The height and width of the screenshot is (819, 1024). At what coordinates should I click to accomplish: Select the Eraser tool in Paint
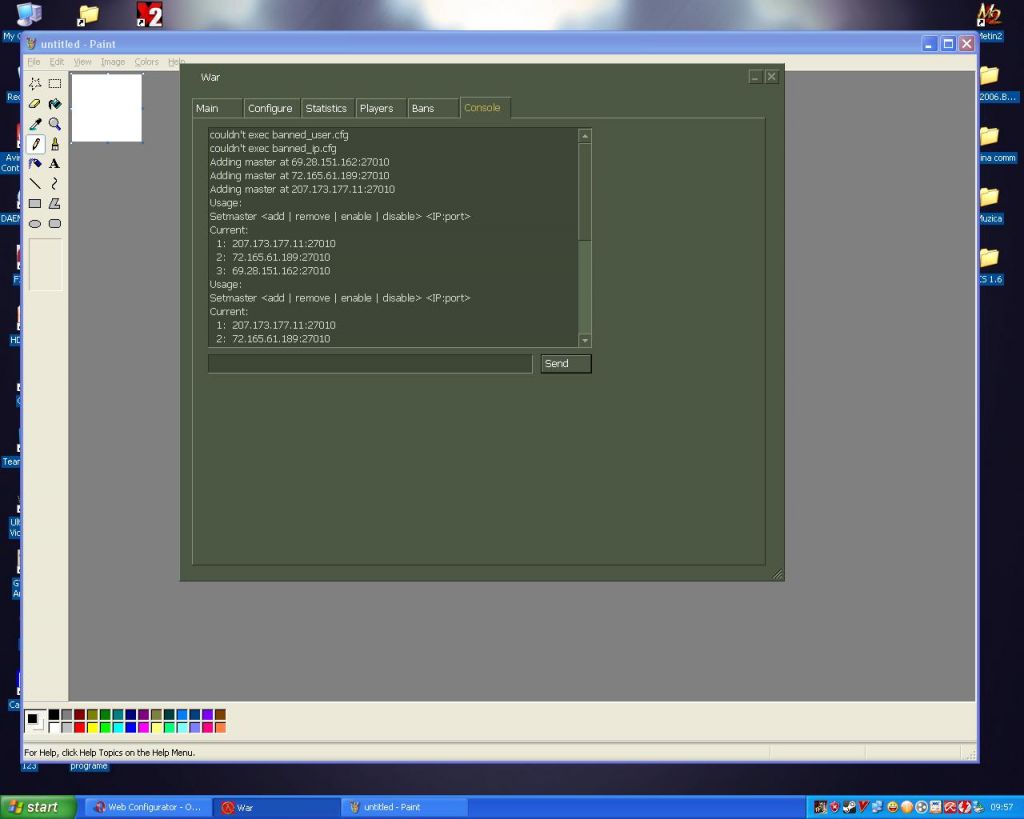click(x=35, y=104)
